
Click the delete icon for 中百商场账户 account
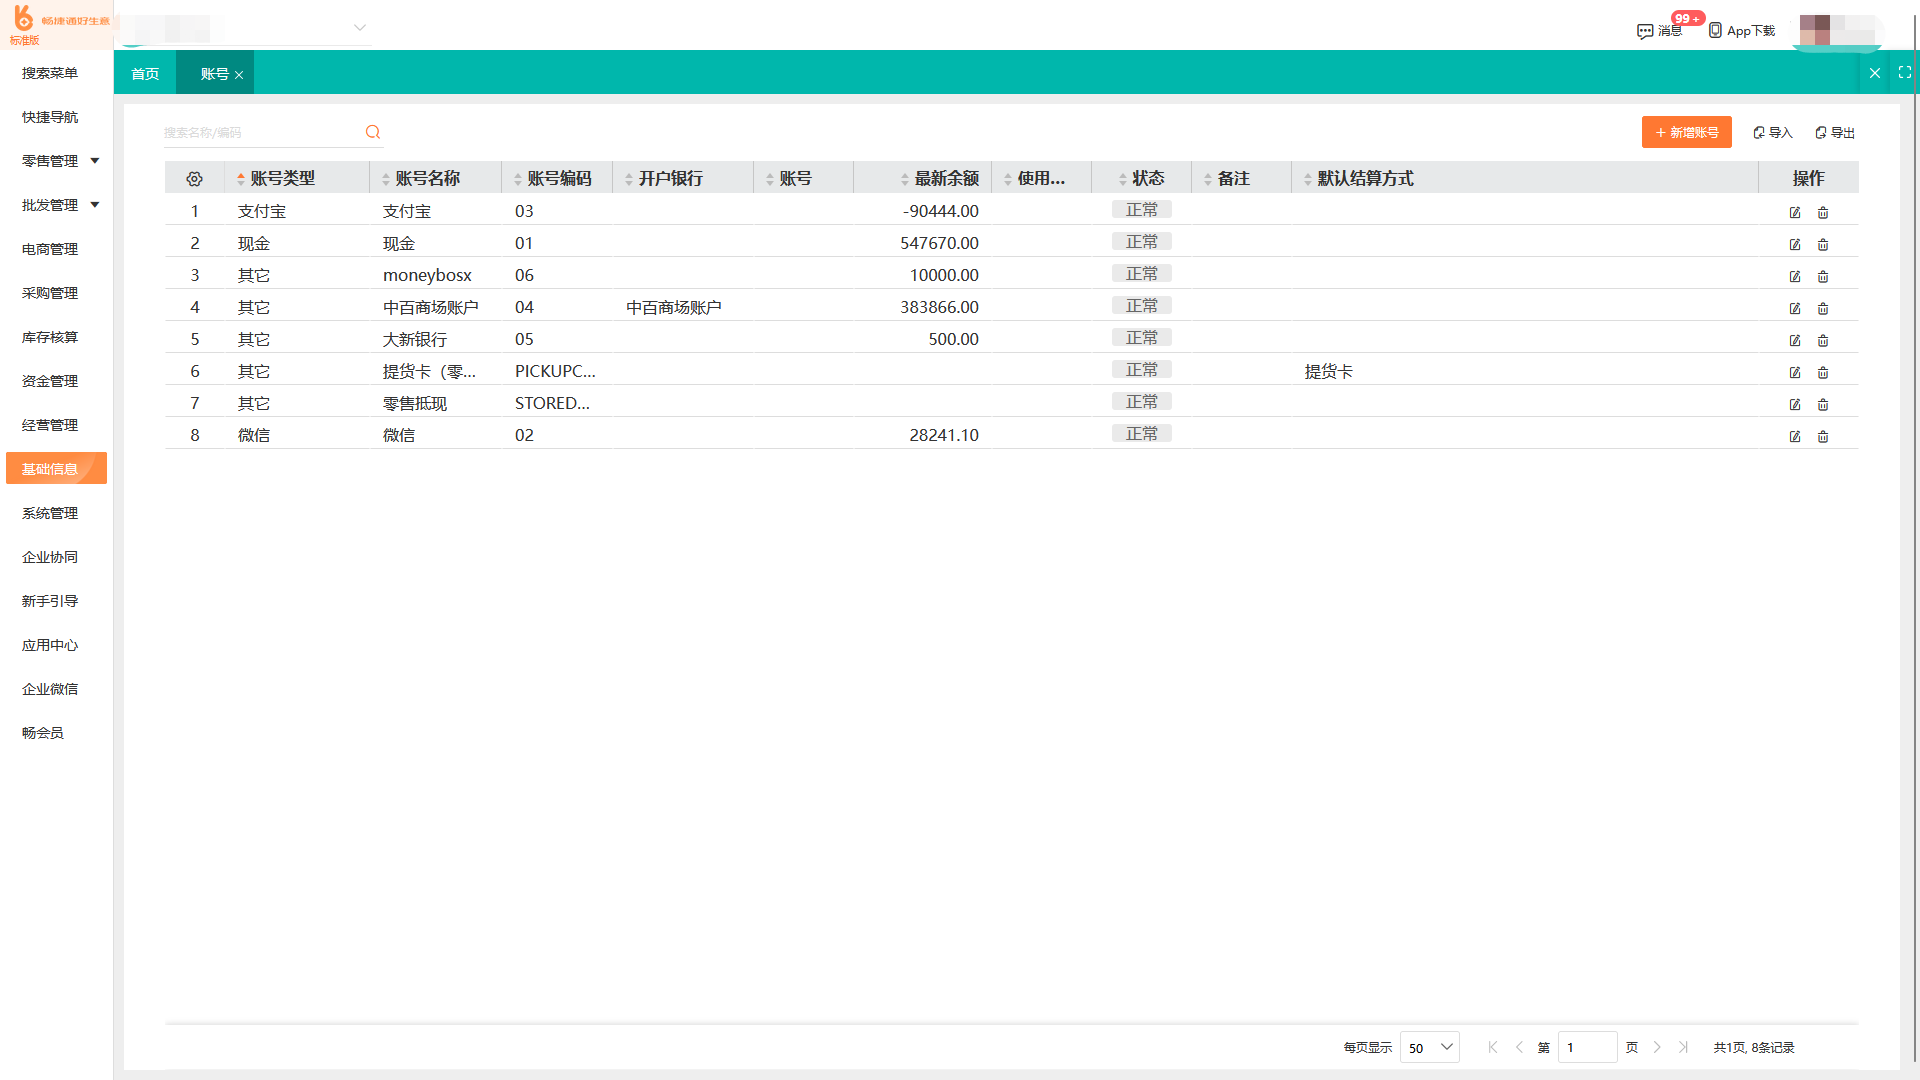pyautogui.click(x=1824, y=306)
